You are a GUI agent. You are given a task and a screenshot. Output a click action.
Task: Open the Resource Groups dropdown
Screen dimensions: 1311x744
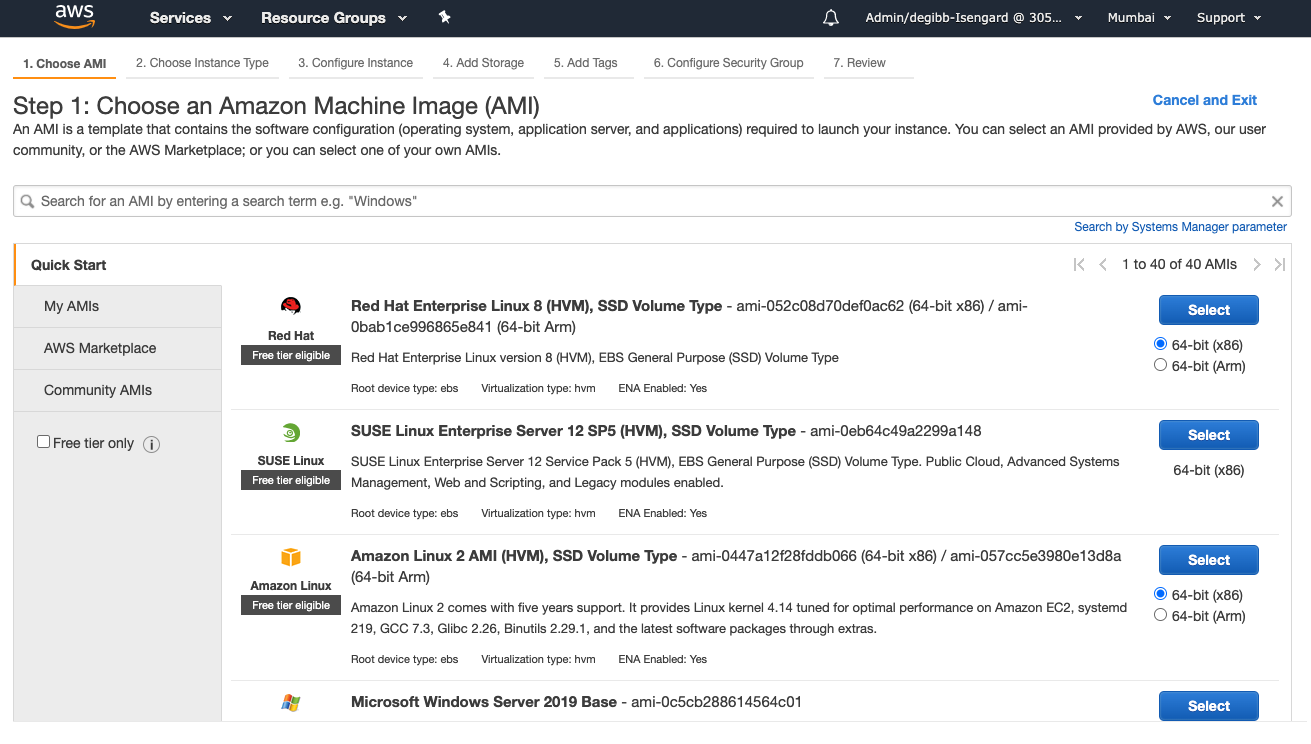(x=333, y=18)
